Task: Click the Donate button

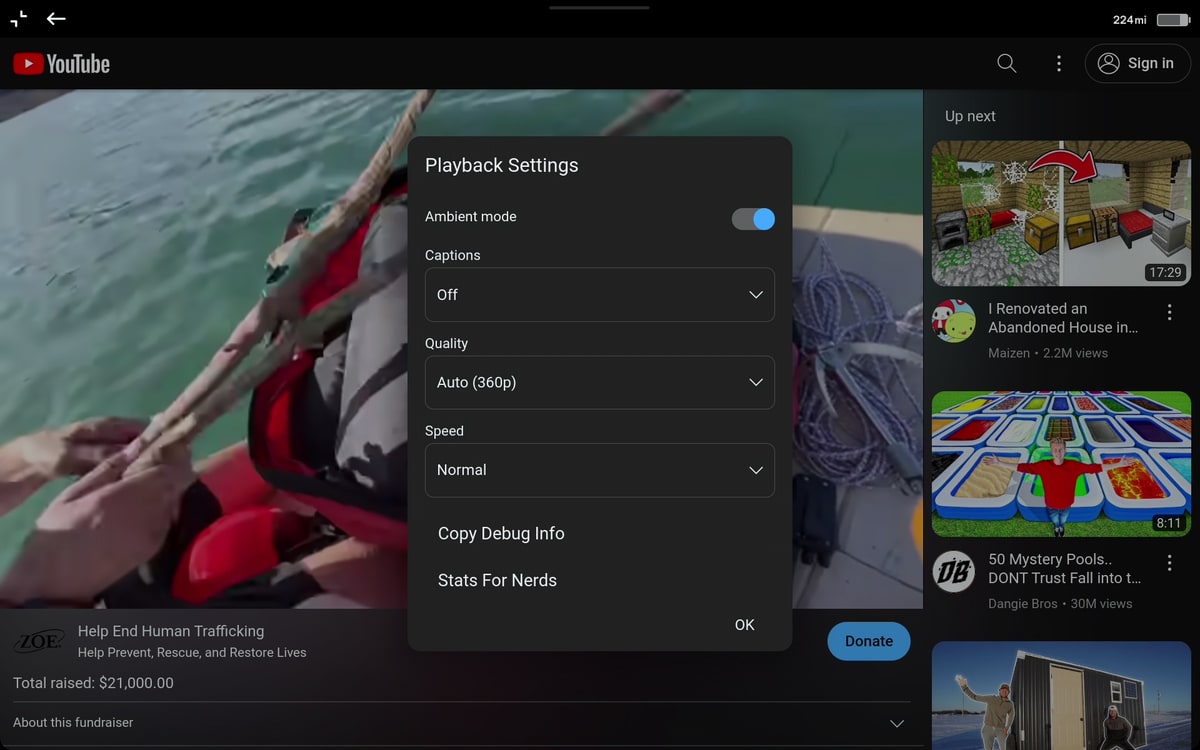Action: [x=868, y=642]
